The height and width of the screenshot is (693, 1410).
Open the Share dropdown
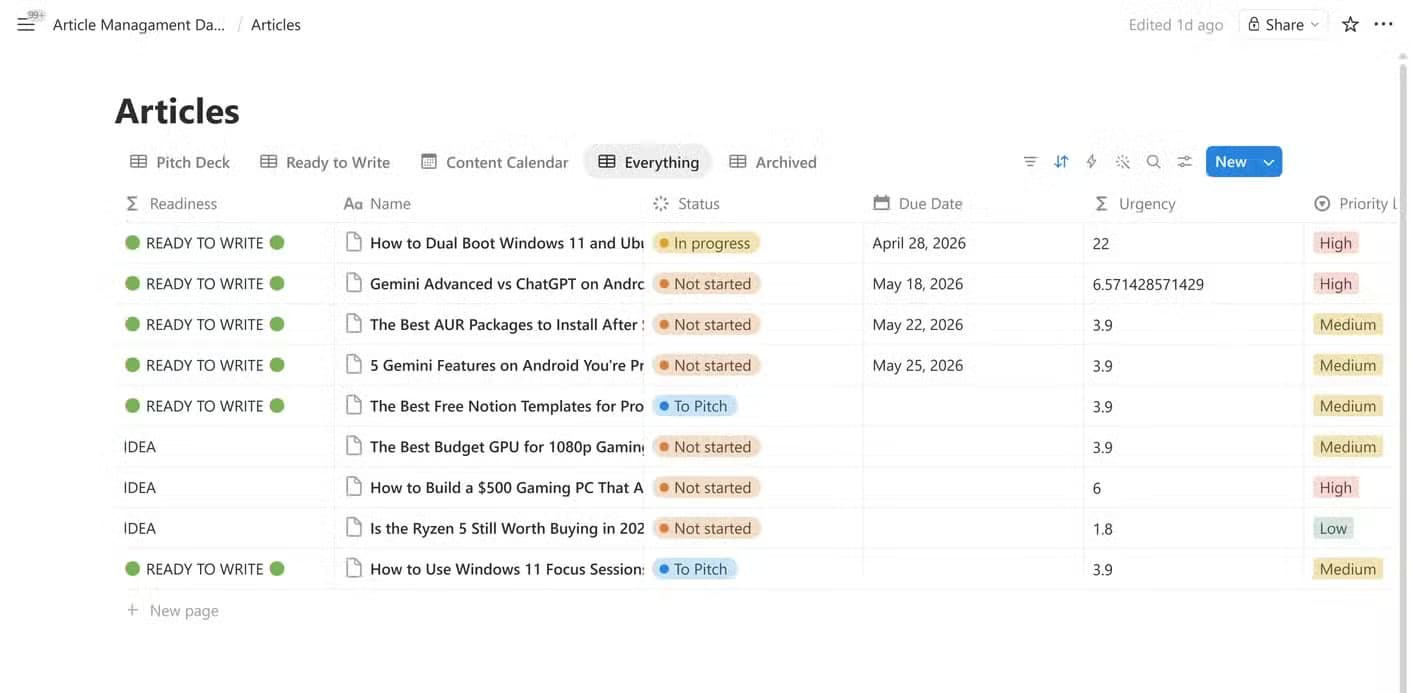pyautogui.click(x=1283, y=25)
